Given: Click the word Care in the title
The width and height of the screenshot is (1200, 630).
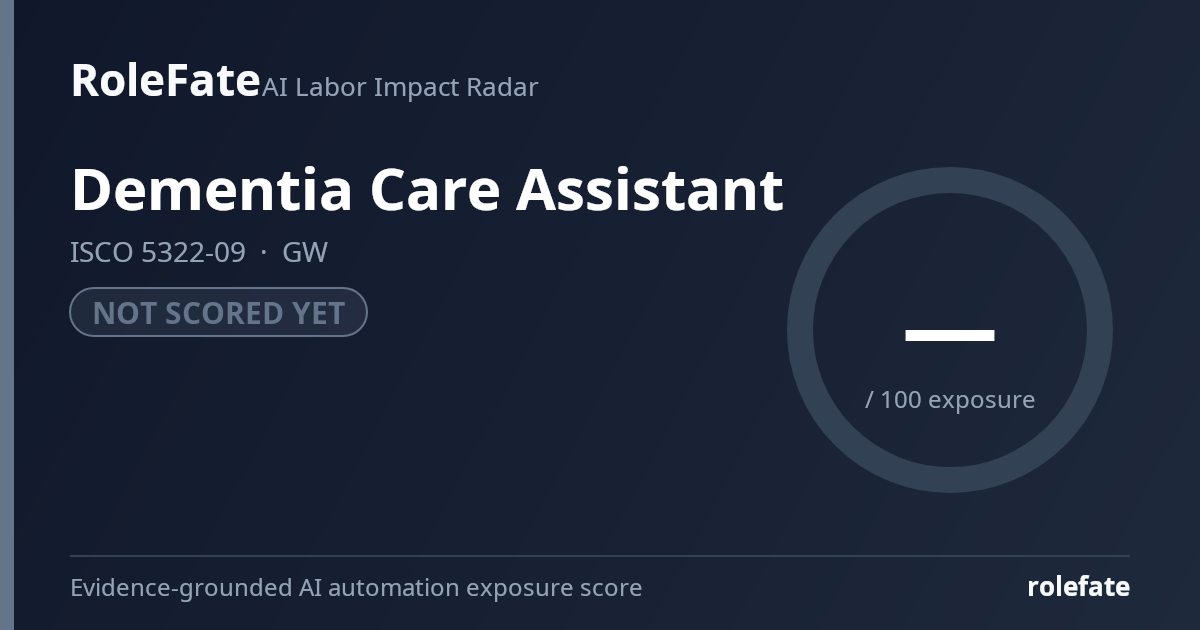Looking at the screenshot, I should [435, 189].
